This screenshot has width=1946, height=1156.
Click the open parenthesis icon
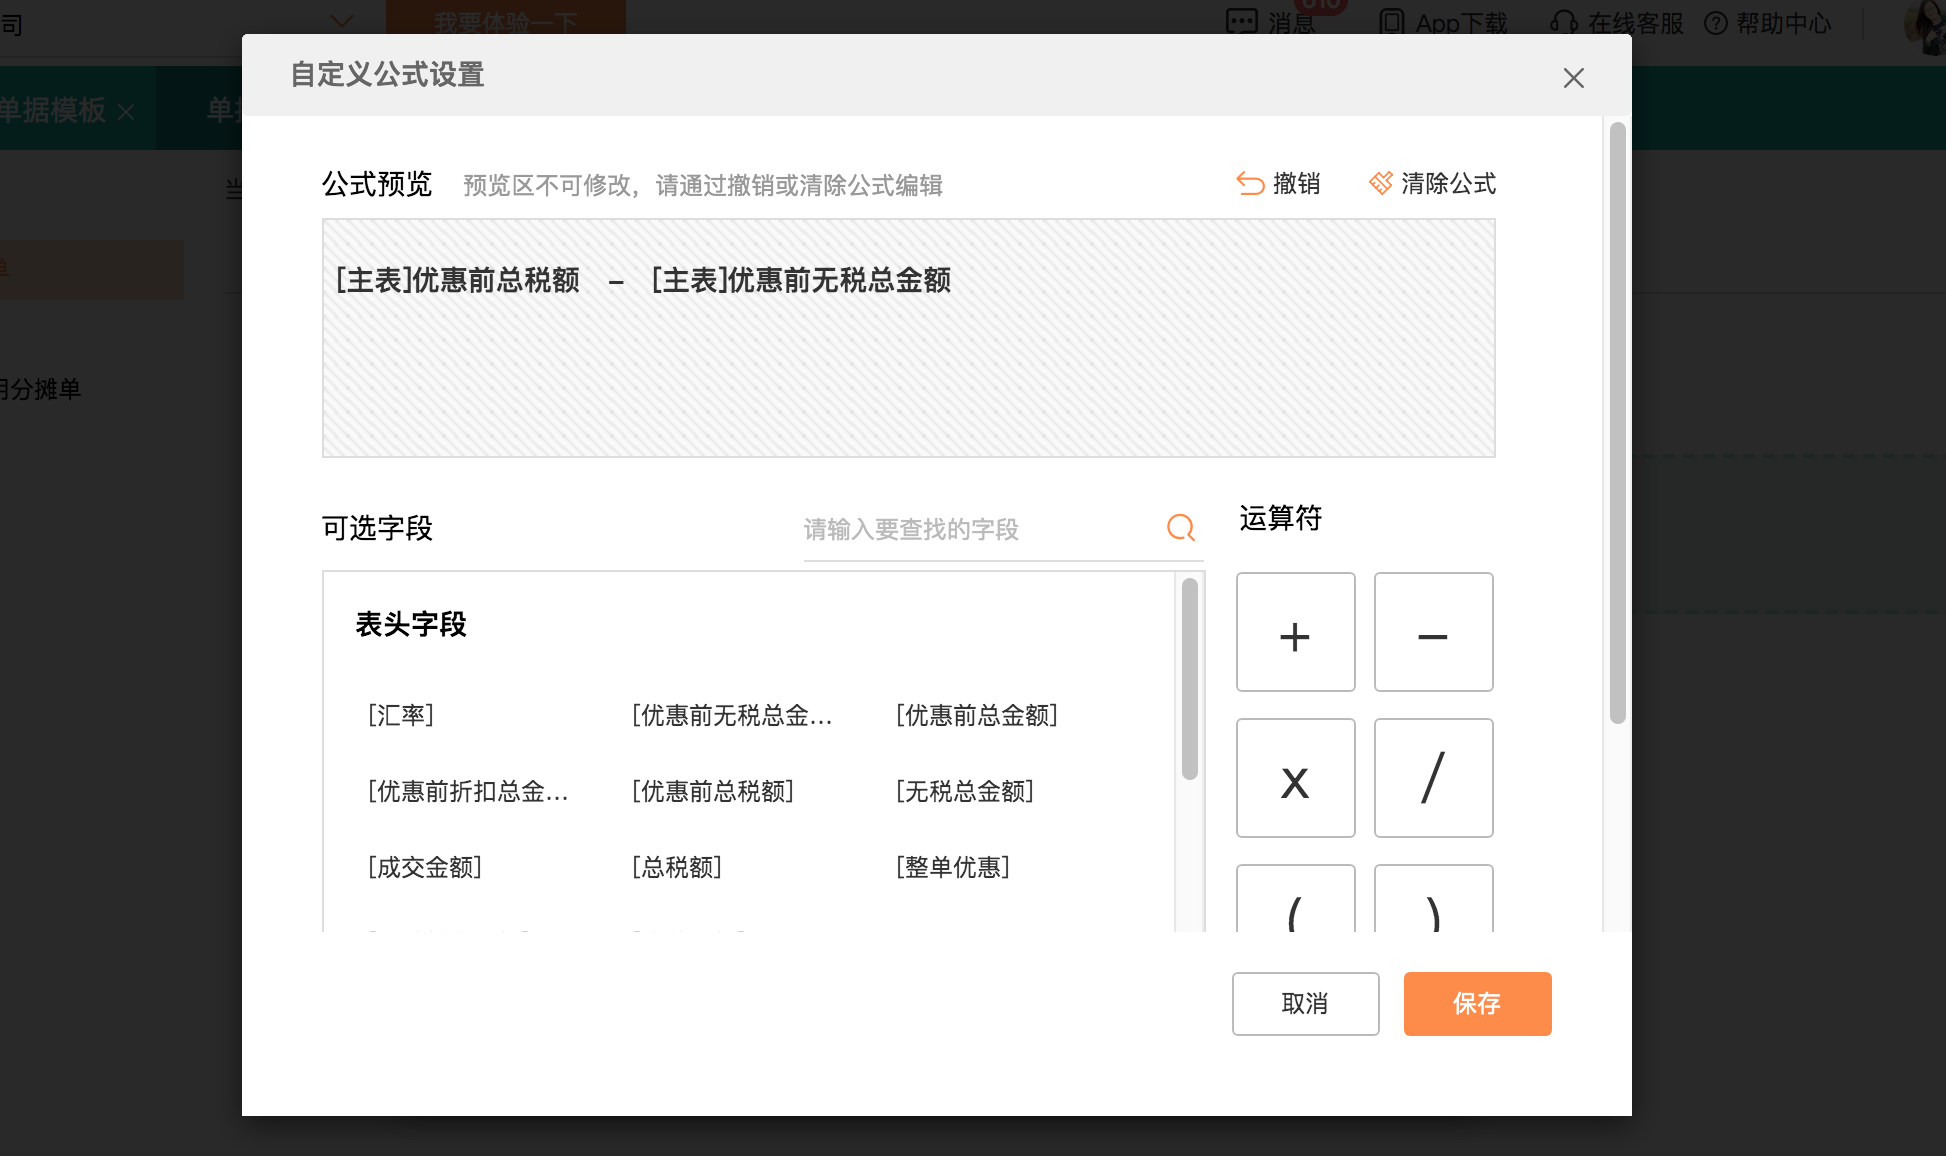pyautogui.click(x=1294, y=908)
